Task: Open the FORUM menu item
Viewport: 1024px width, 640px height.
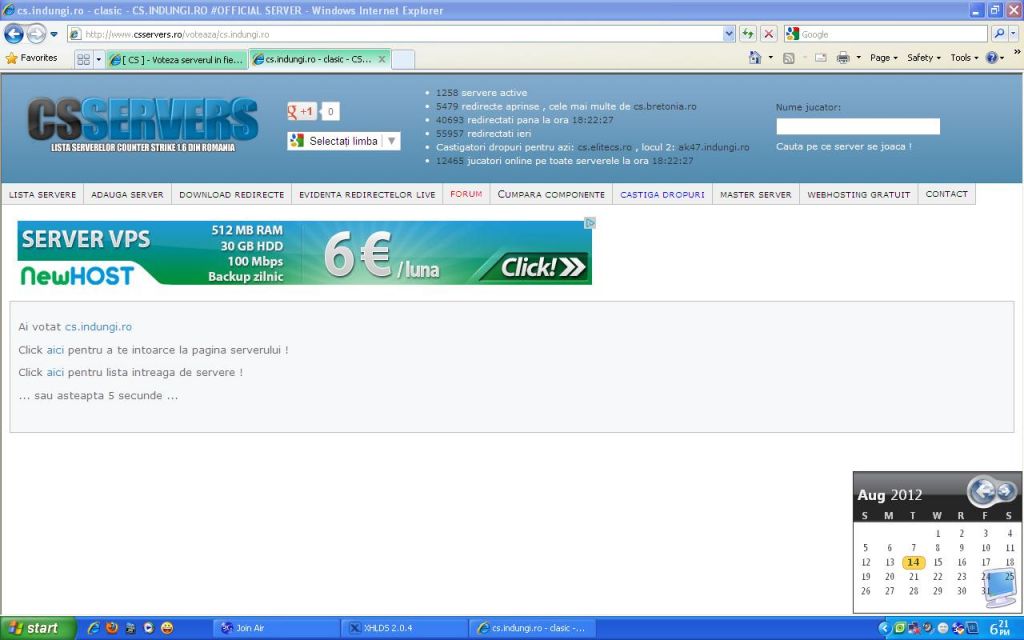Action: [466, 194]
